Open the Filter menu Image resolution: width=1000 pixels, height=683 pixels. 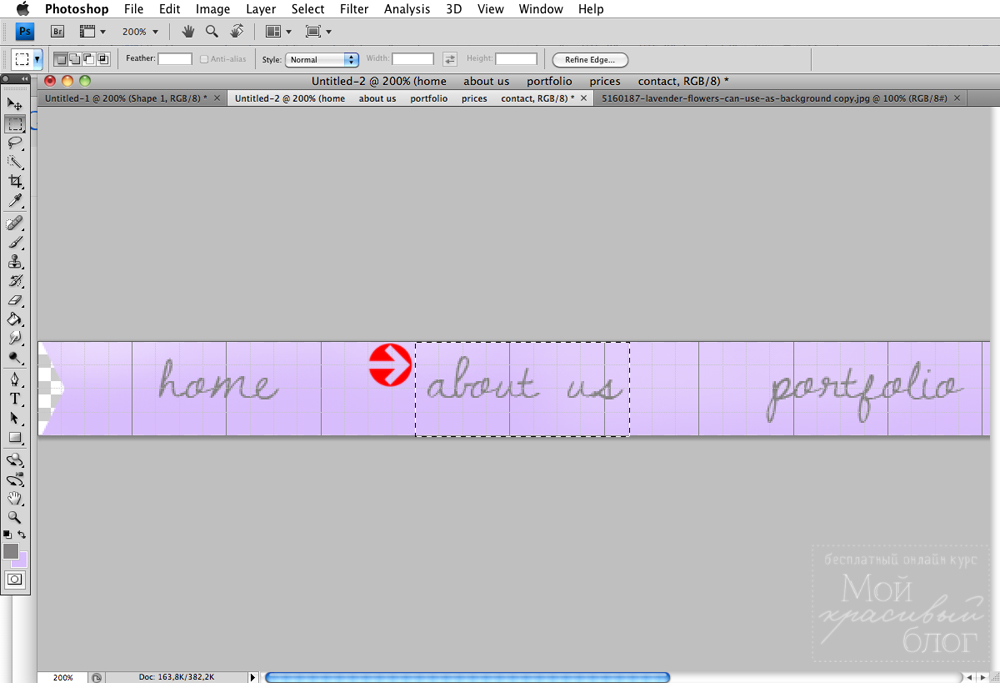point(354,9)
